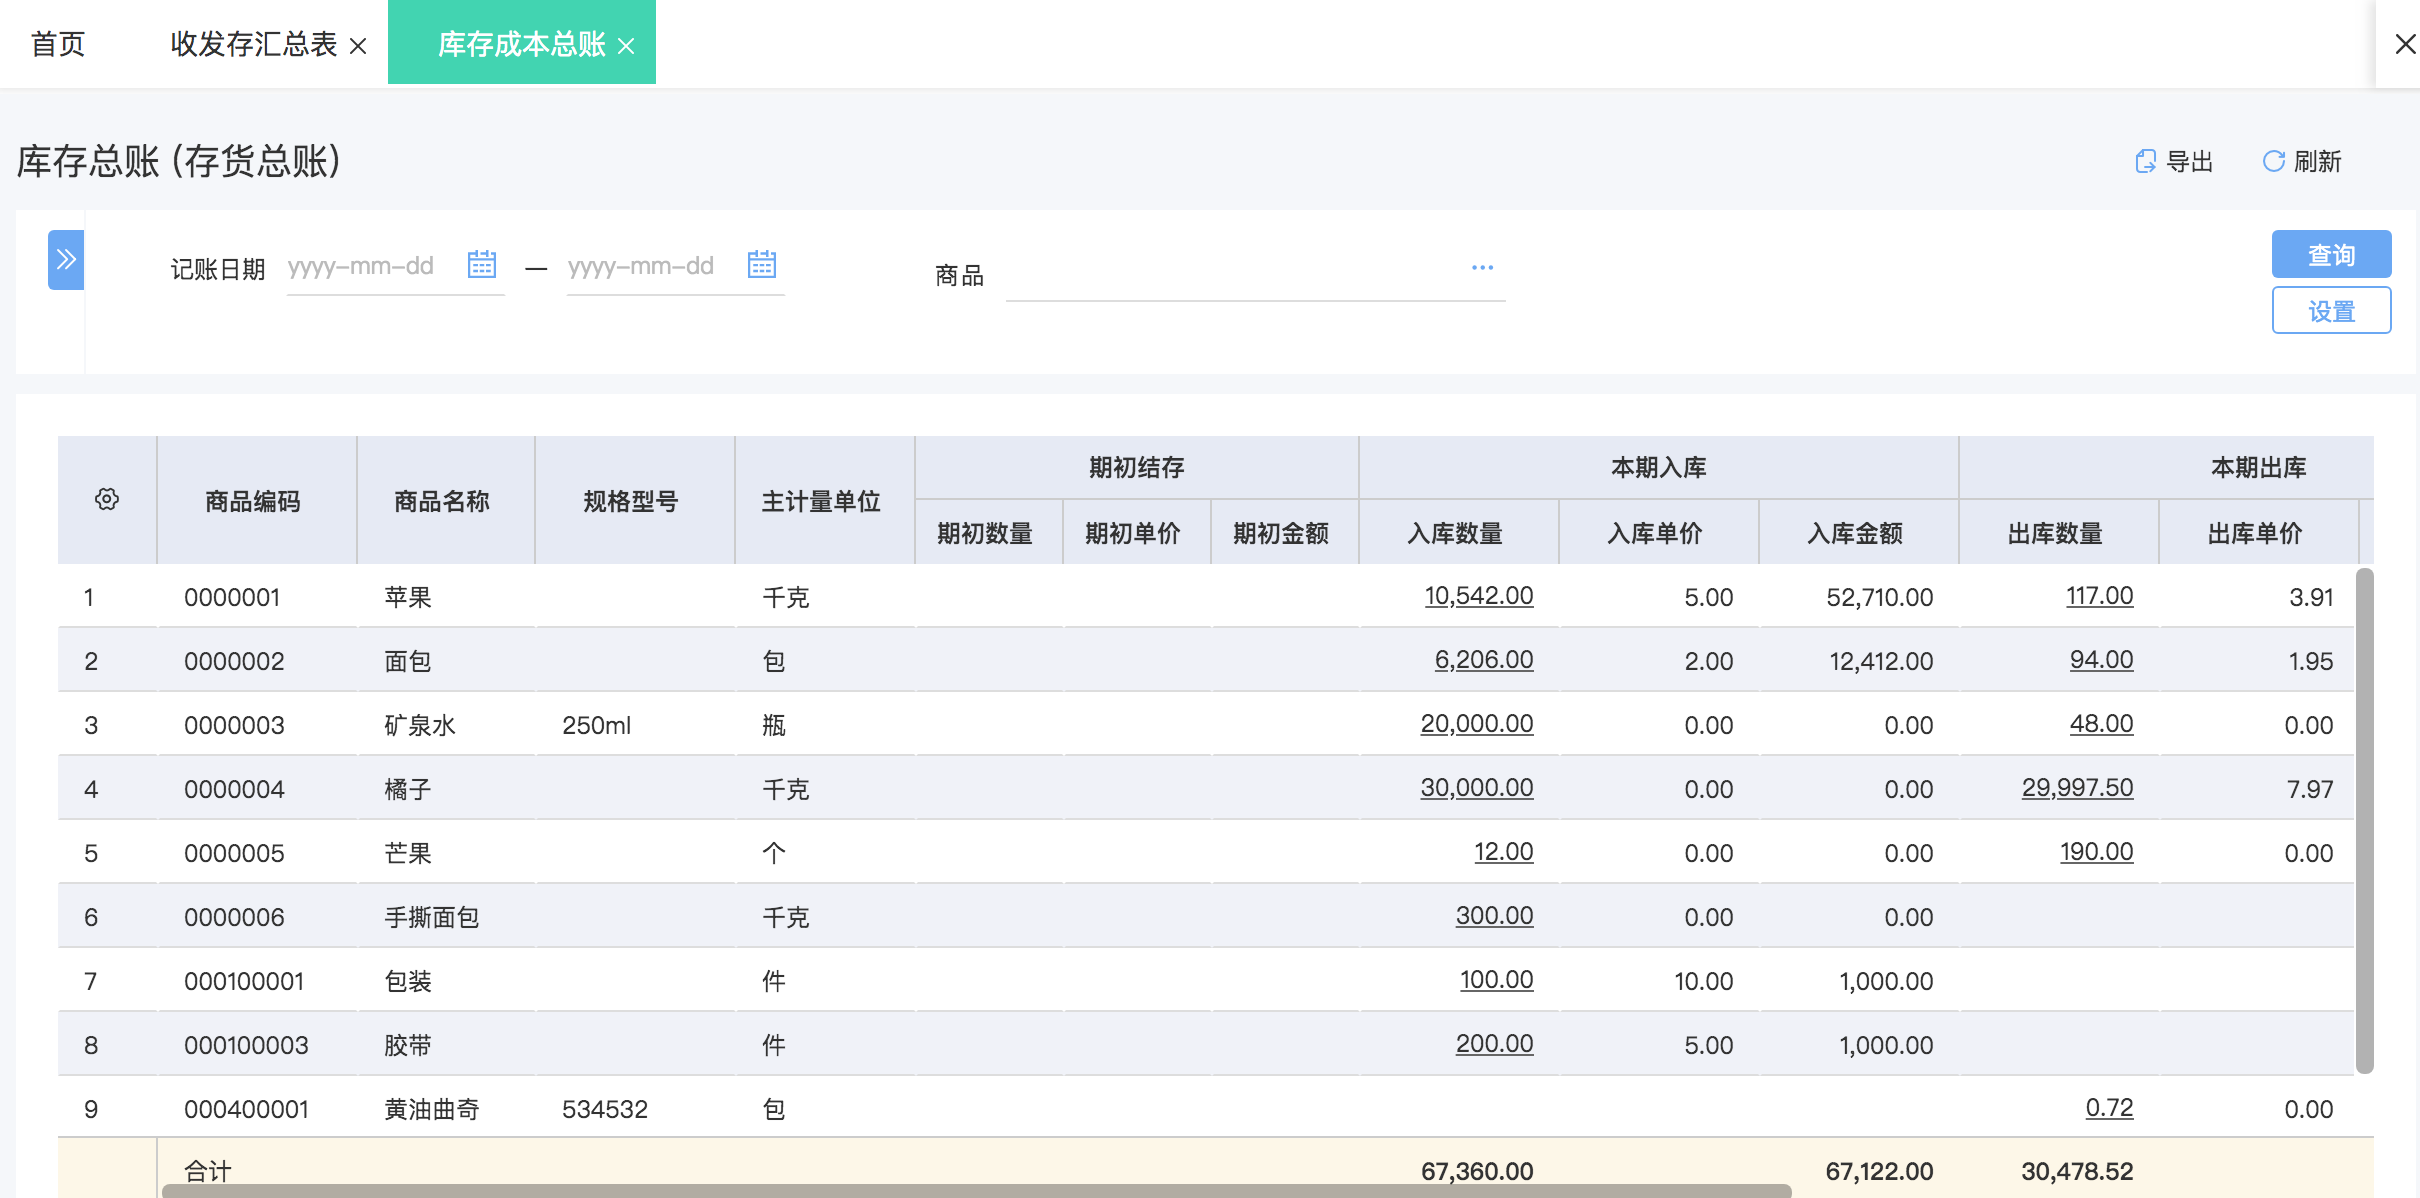This screenshot has width=2420, height=1198.
Task: Open the calendar picker for end date
Action: tap(762, 266)
